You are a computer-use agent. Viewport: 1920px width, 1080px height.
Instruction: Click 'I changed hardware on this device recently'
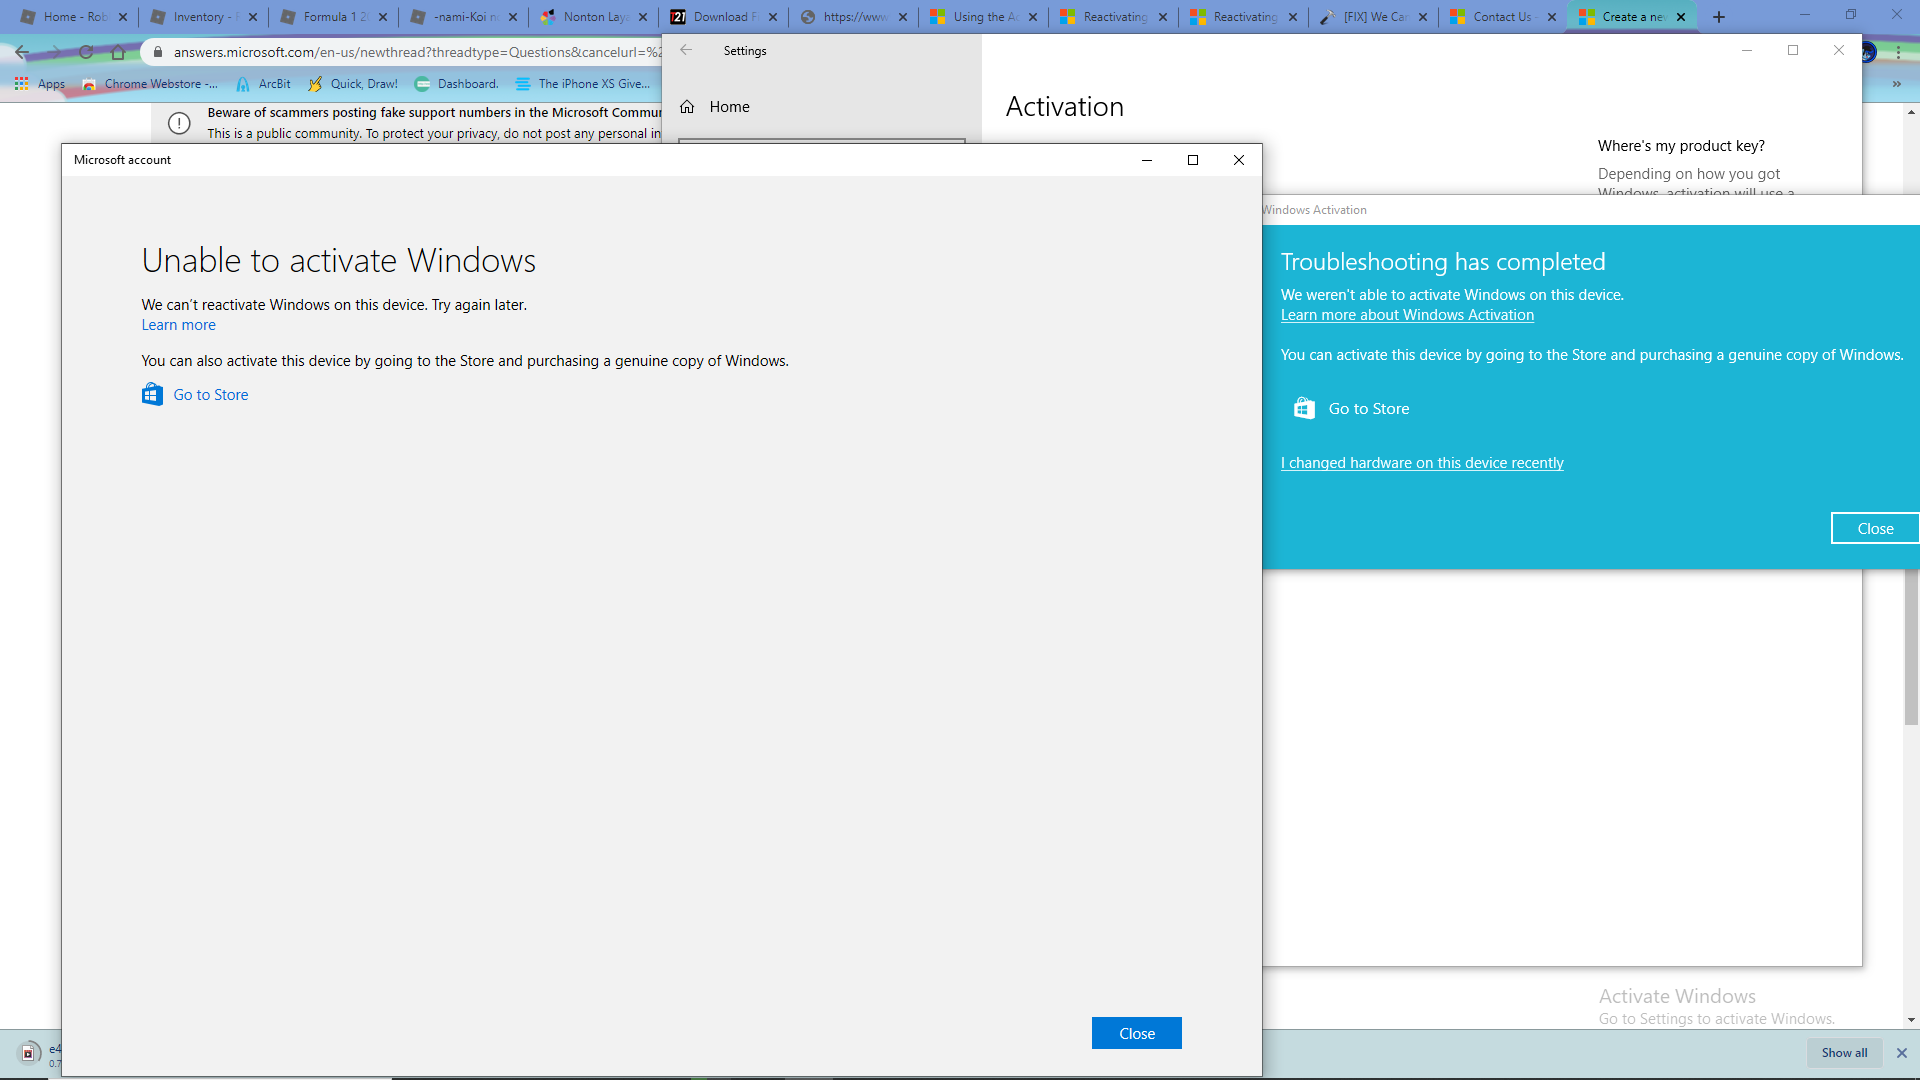[x=1422, y=462]
